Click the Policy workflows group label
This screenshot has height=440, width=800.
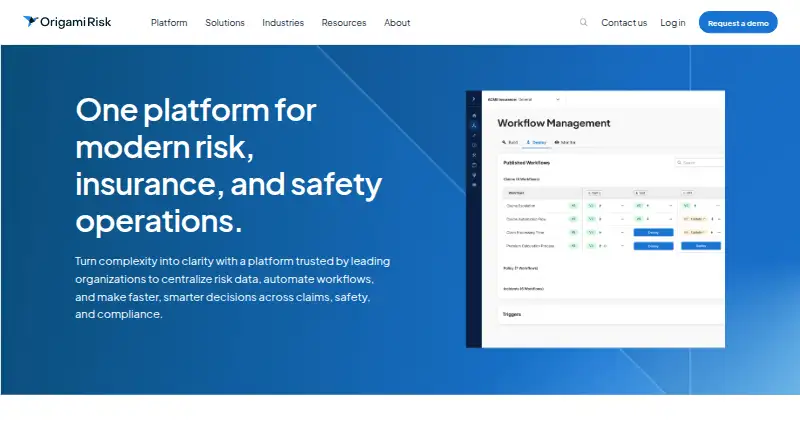pyautogui.click(x=520, y=268)
